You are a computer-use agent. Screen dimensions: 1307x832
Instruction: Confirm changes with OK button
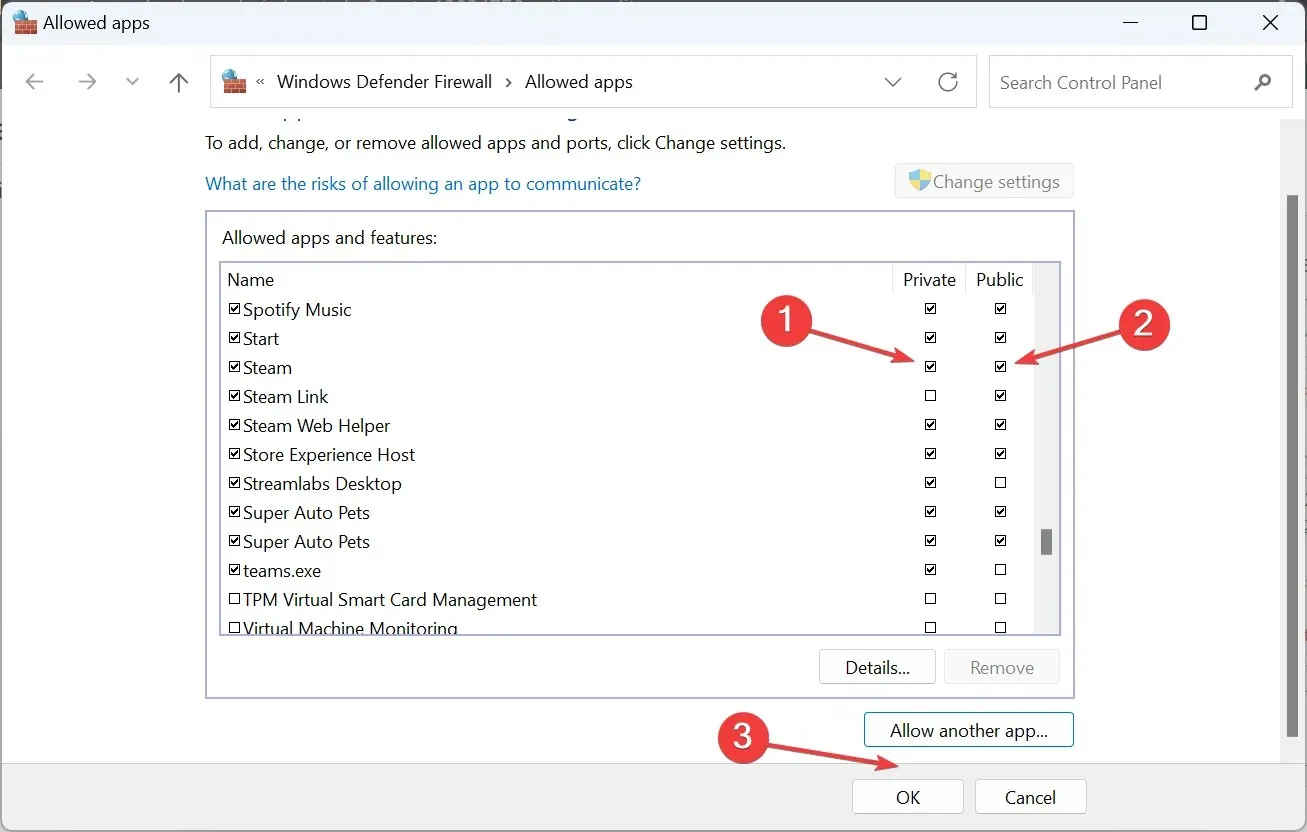pos(908,797)
